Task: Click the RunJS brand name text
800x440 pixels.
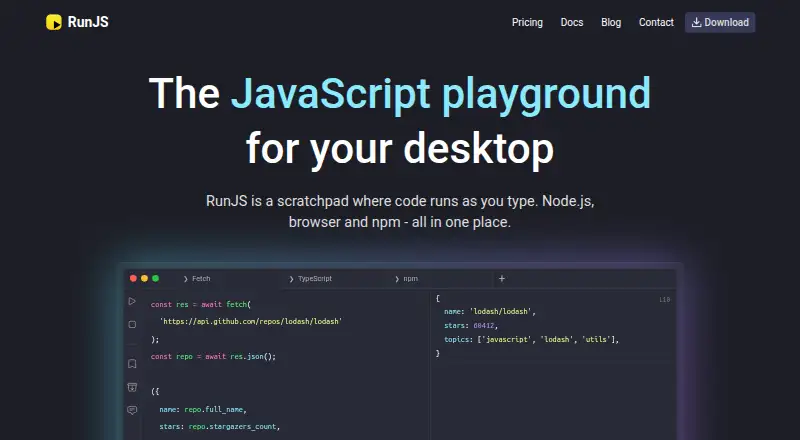Action: click(x=88, y=22)
